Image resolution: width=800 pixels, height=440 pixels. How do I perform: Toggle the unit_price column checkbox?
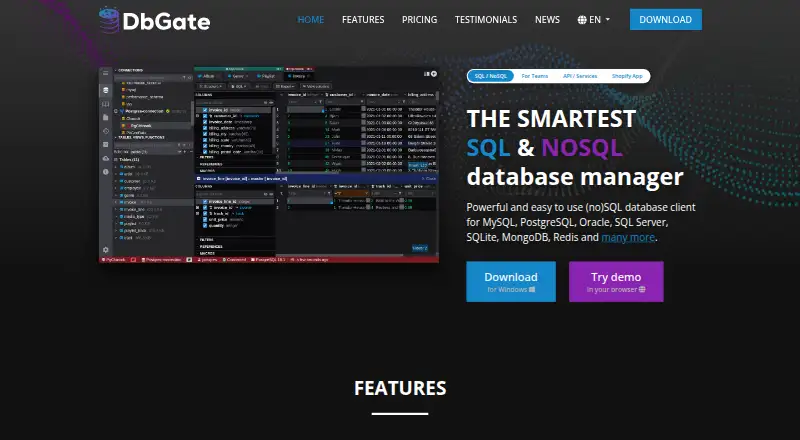205,219
